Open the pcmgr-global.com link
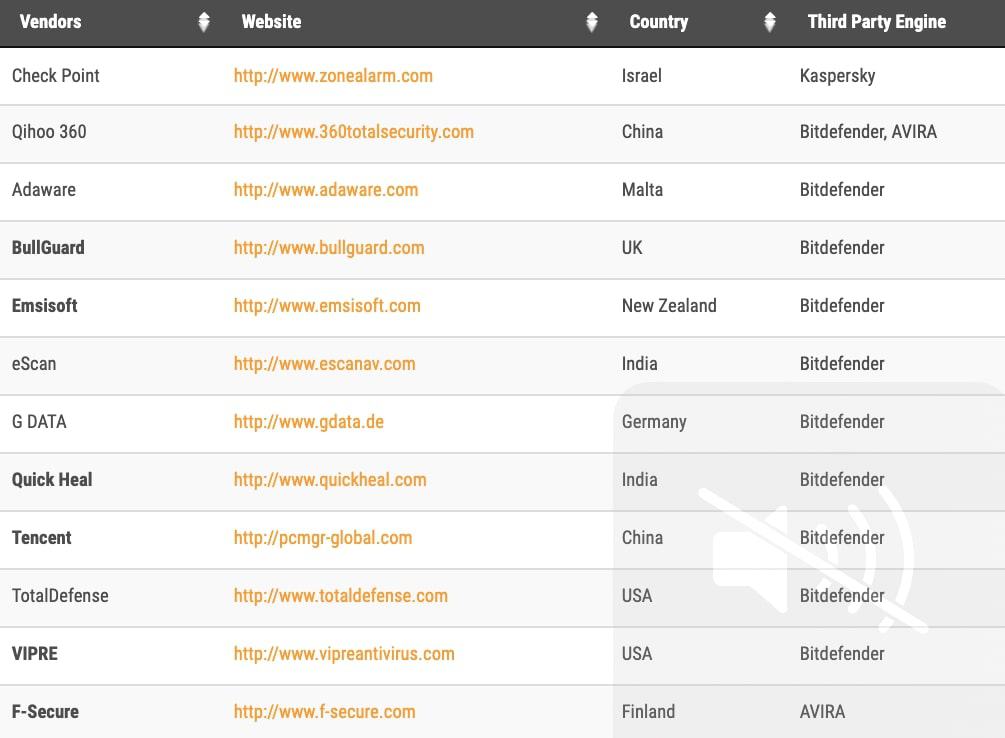 pos(322,538)
